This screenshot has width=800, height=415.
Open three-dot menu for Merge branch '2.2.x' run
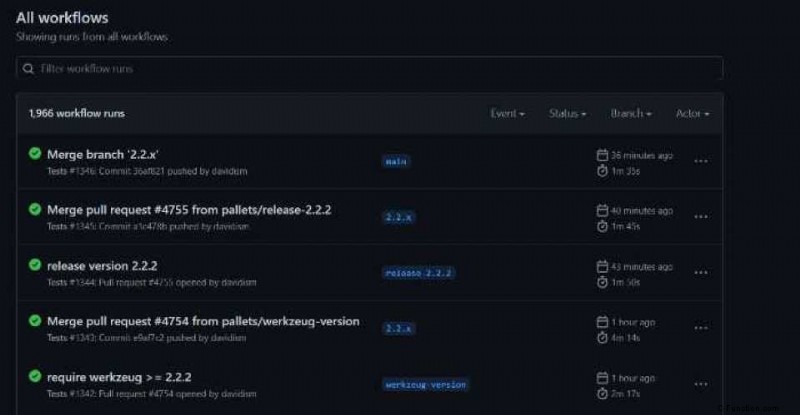click(x=701, y=161)
